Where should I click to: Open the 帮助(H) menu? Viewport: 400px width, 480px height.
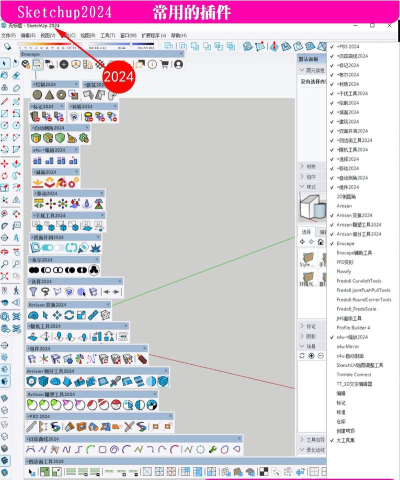(x=179, y=35)
